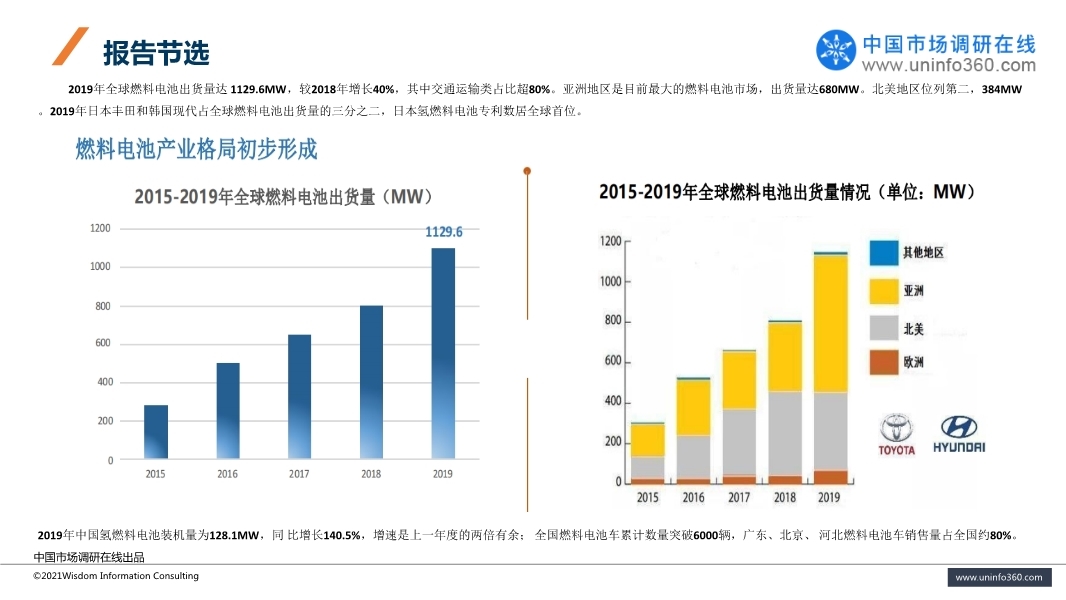This screenshot has width=1066, height=600.
Task: Click the Toyota logo
Action: 896,433
